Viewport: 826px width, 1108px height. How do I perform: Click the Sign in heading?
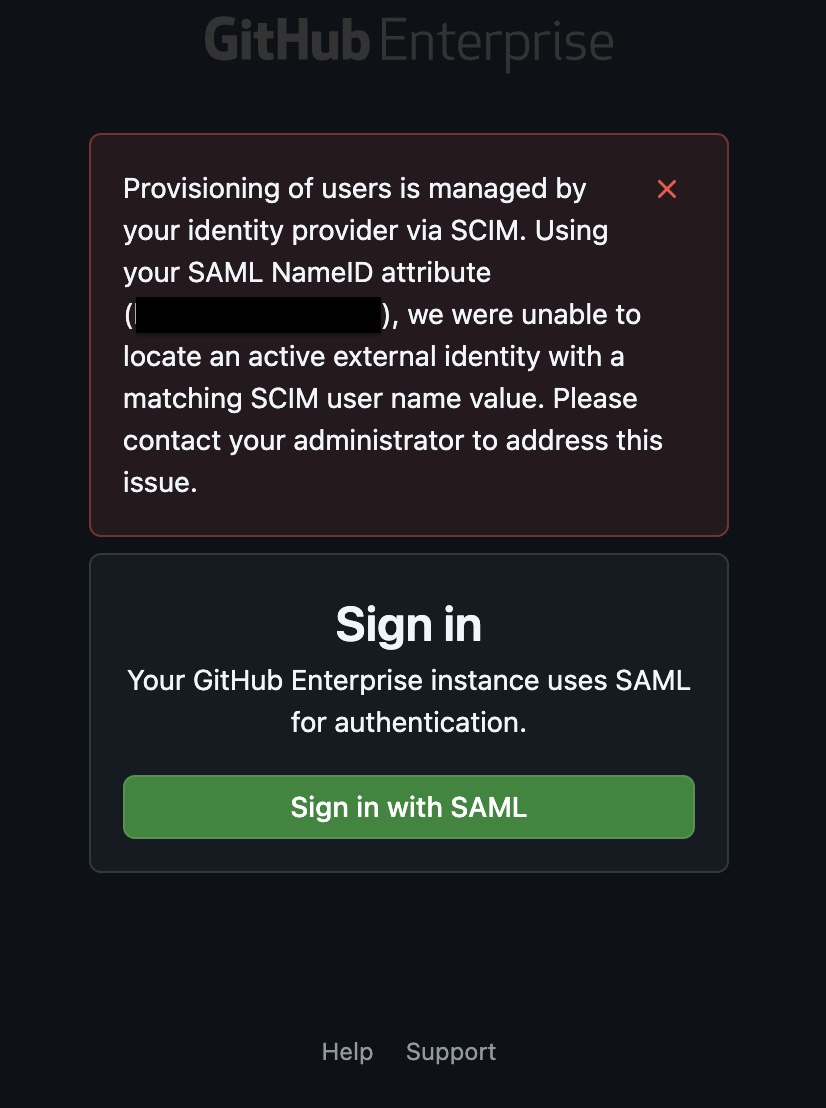click(408, 623)
